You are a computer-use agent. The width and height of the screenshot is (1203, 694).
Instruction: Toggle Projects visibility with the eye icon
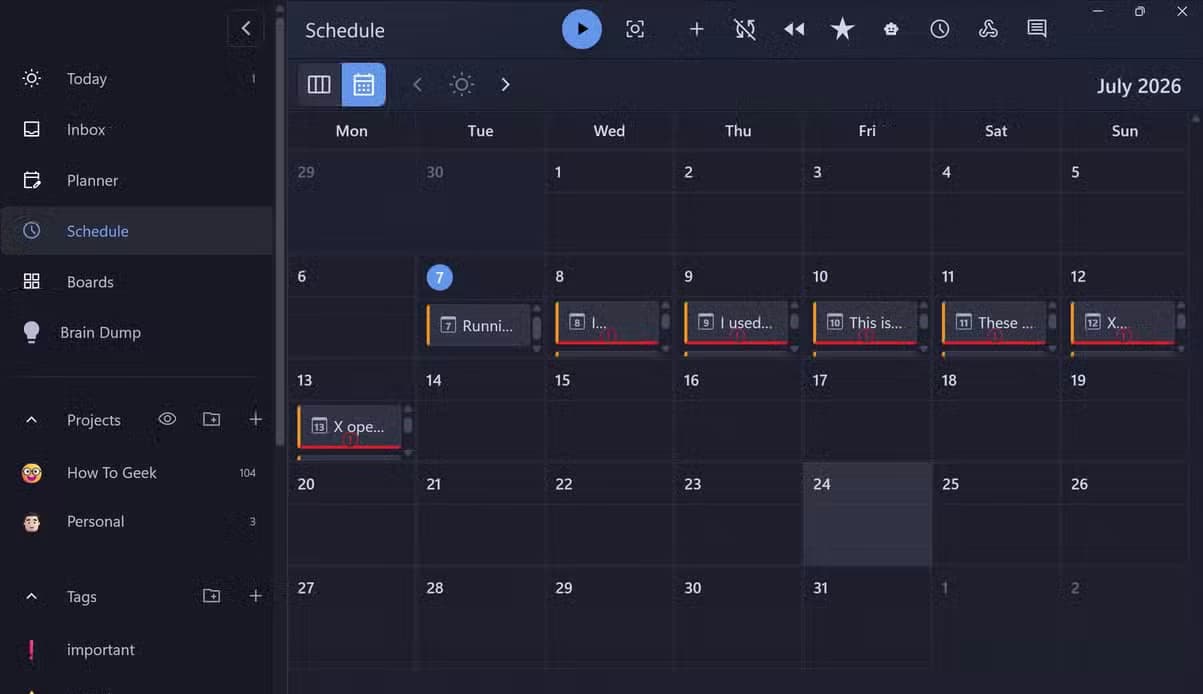[167, 419]
